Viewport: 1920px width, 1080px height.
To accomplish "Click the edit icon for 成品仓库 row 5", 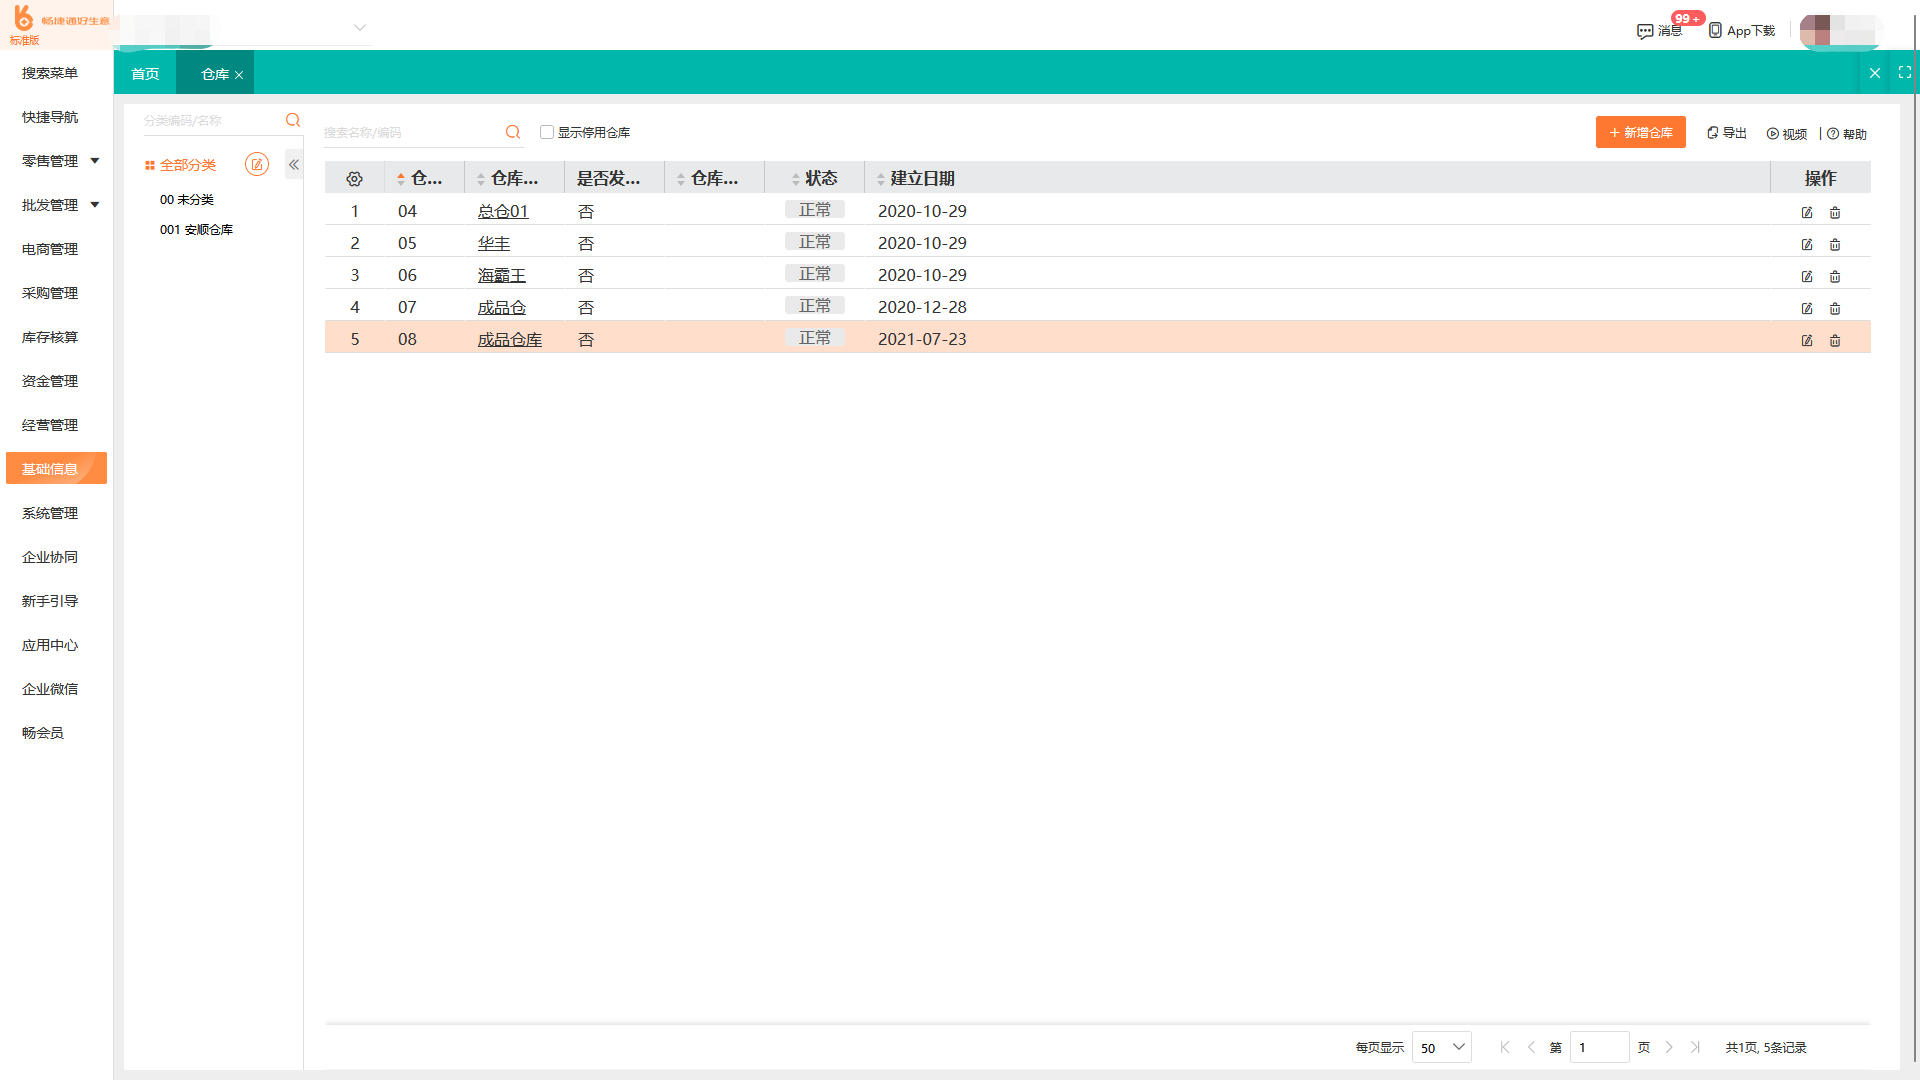I will tap(1807, 339).
